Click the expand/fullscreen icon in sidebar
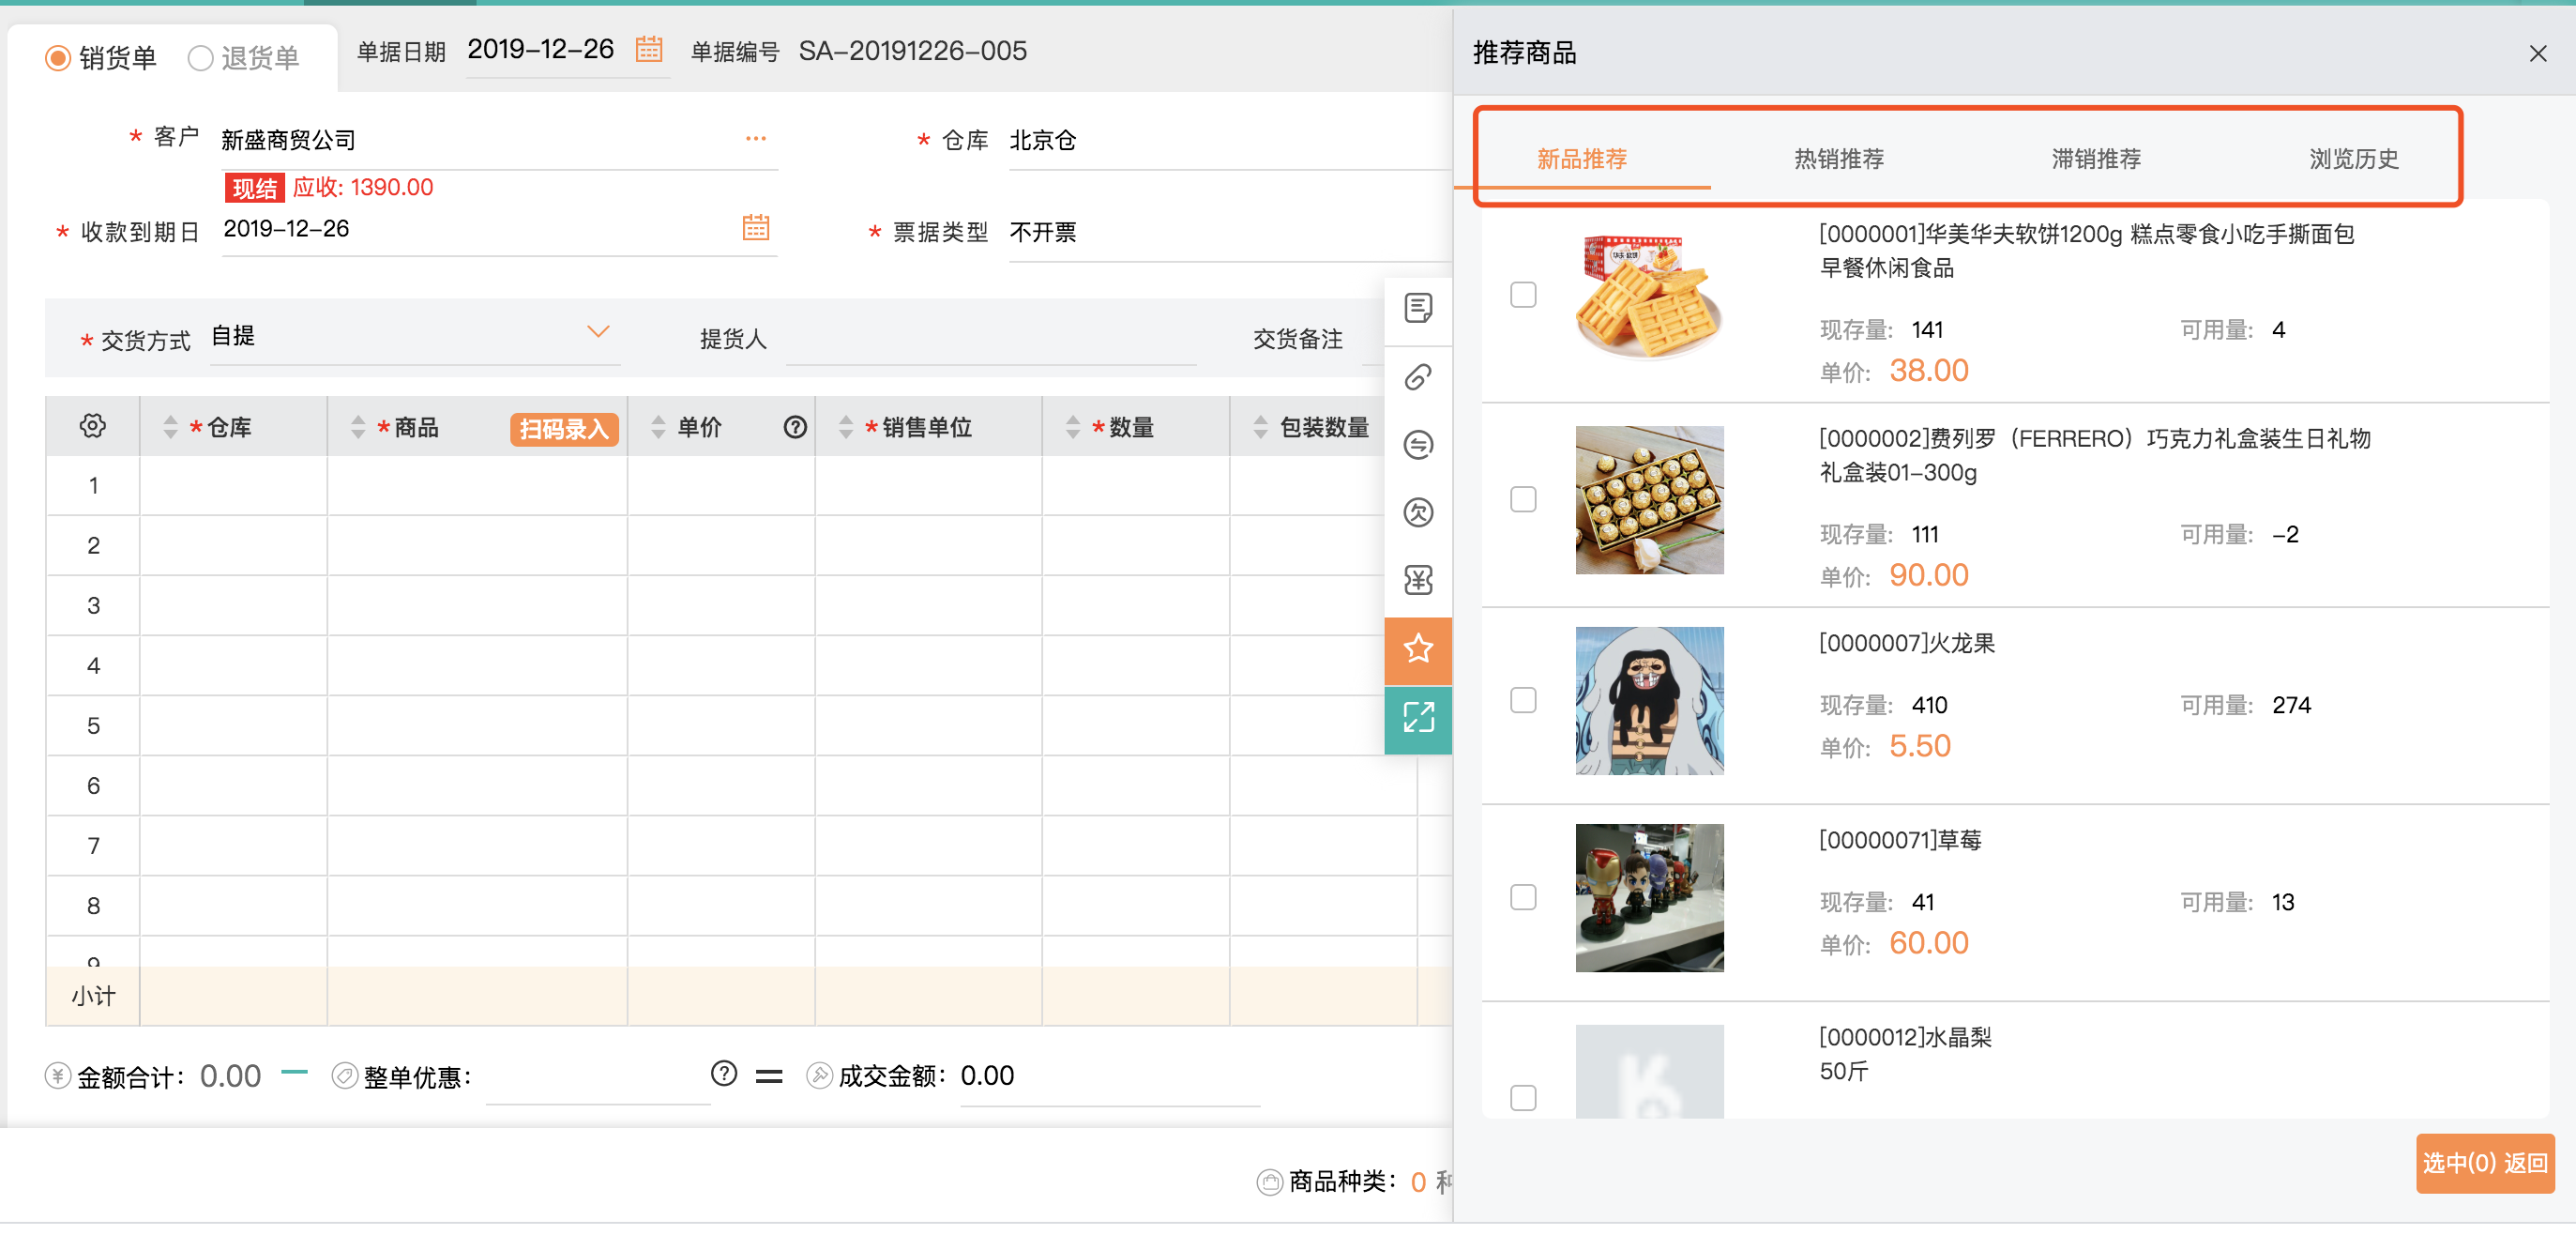 tap(1417, 719)
